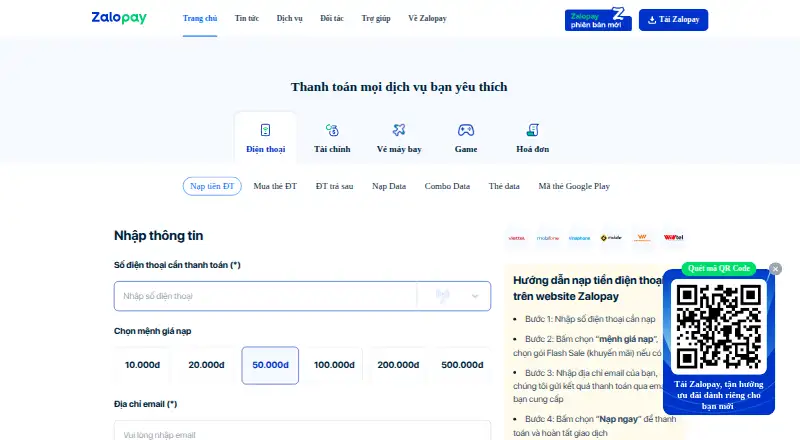Screen dimensions: 800x440
Task: Go to Trang chủ menu item
Action: (200, 18)
